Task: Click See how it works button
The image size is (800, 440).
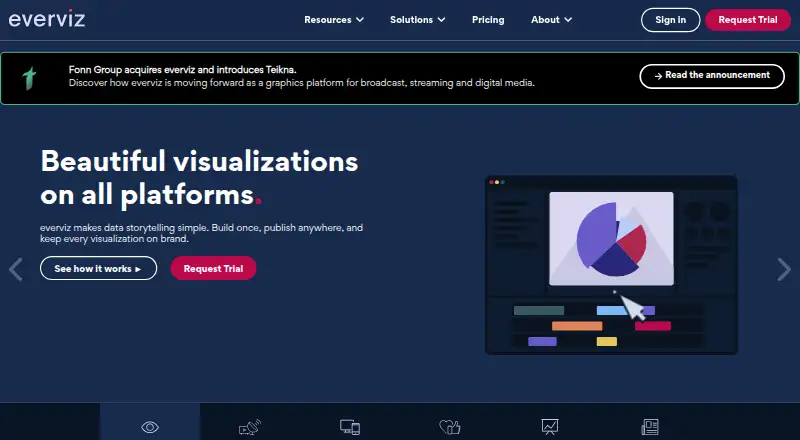Action: click(98, 268)
